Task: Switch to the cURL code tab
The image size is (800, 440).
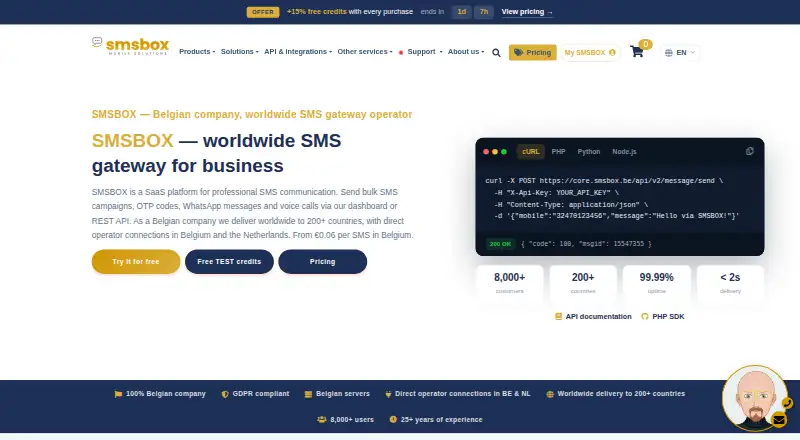Action: coord(531,152)
